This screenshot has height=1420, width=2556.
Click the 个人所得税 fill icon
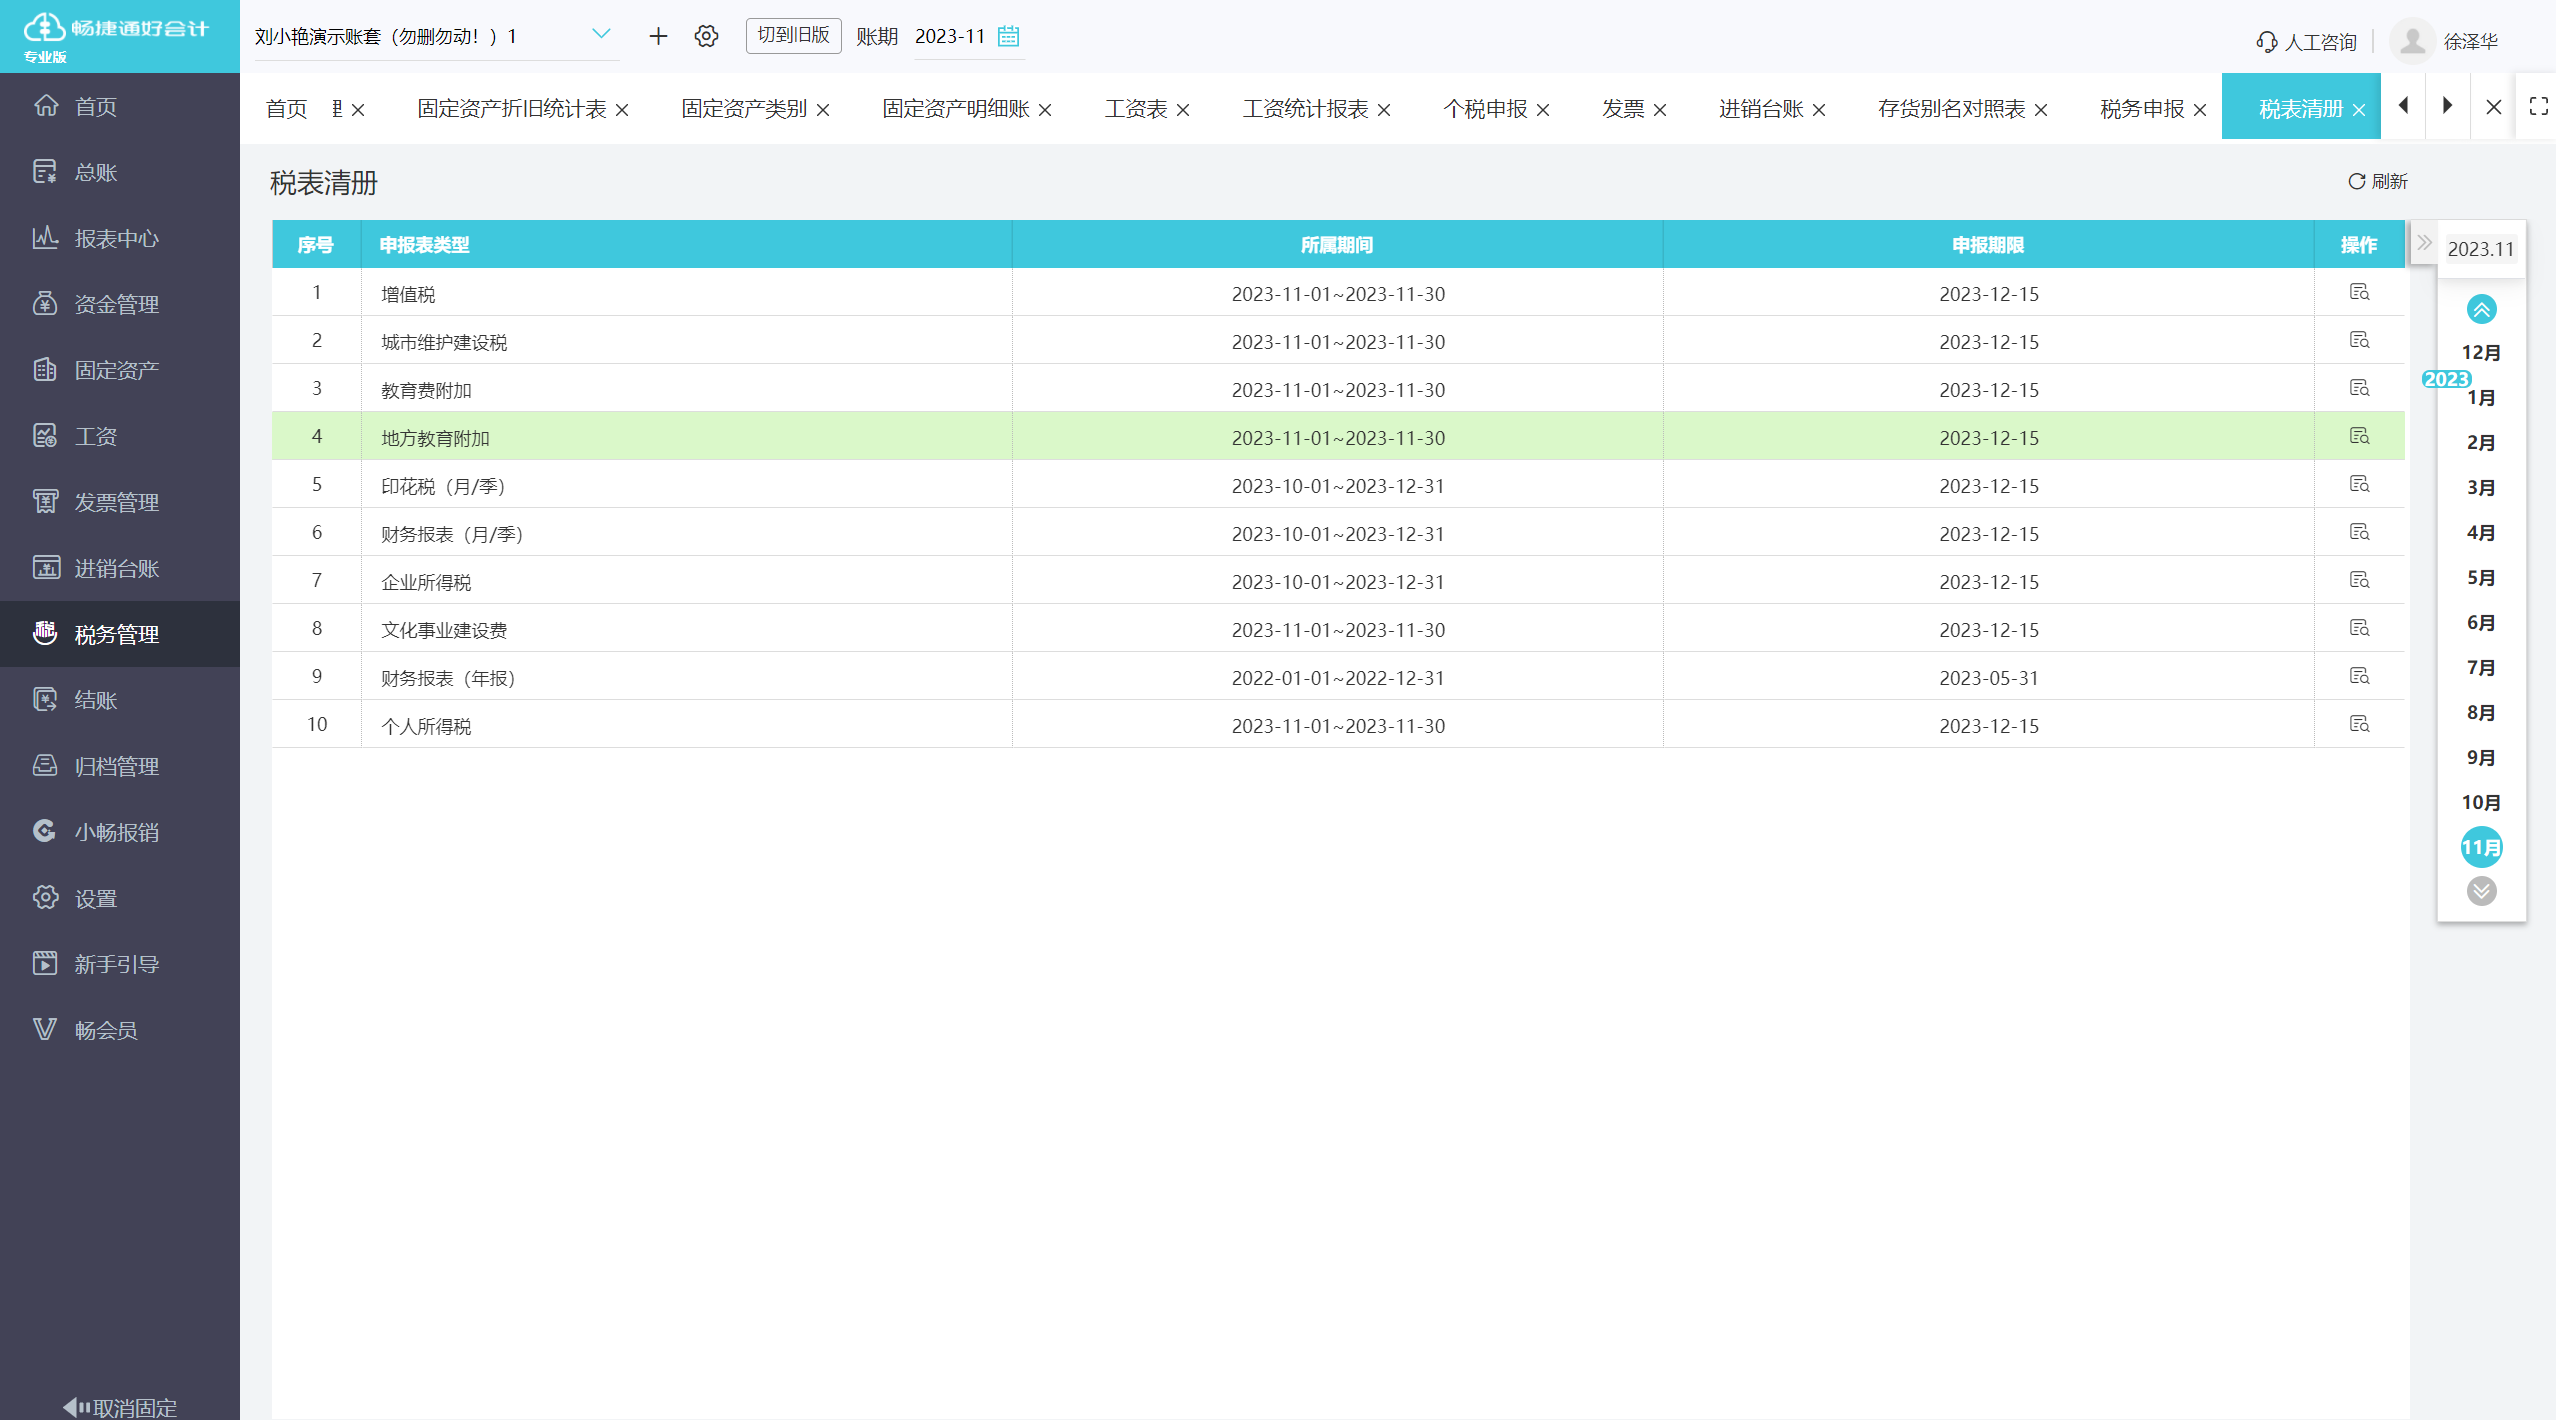pyautogui.click(x=2358, y=724)
